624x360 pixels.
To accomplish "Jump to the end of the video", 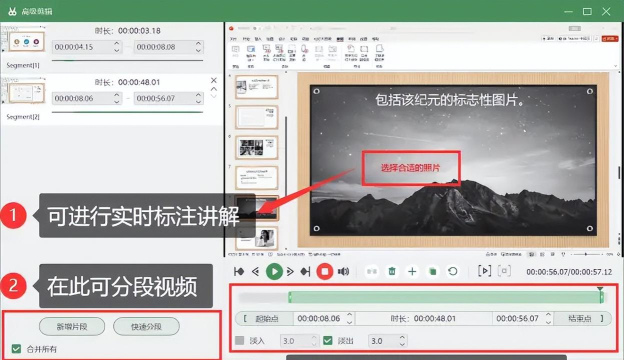I will pos(305,272).
